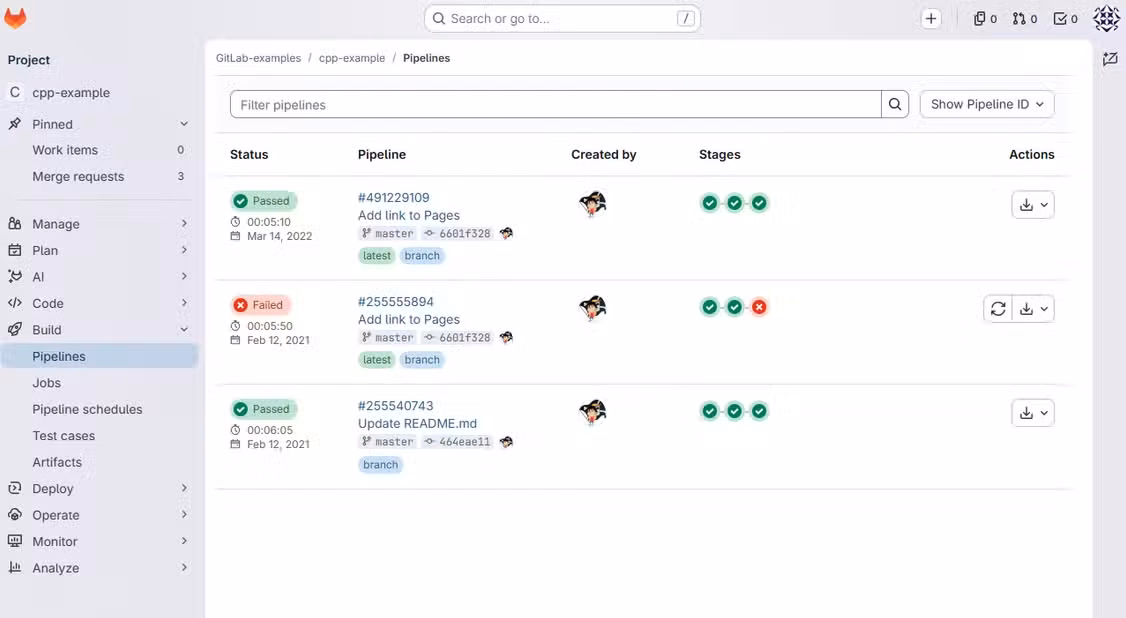Open commit 464eae11 link

tap(464, 441)
